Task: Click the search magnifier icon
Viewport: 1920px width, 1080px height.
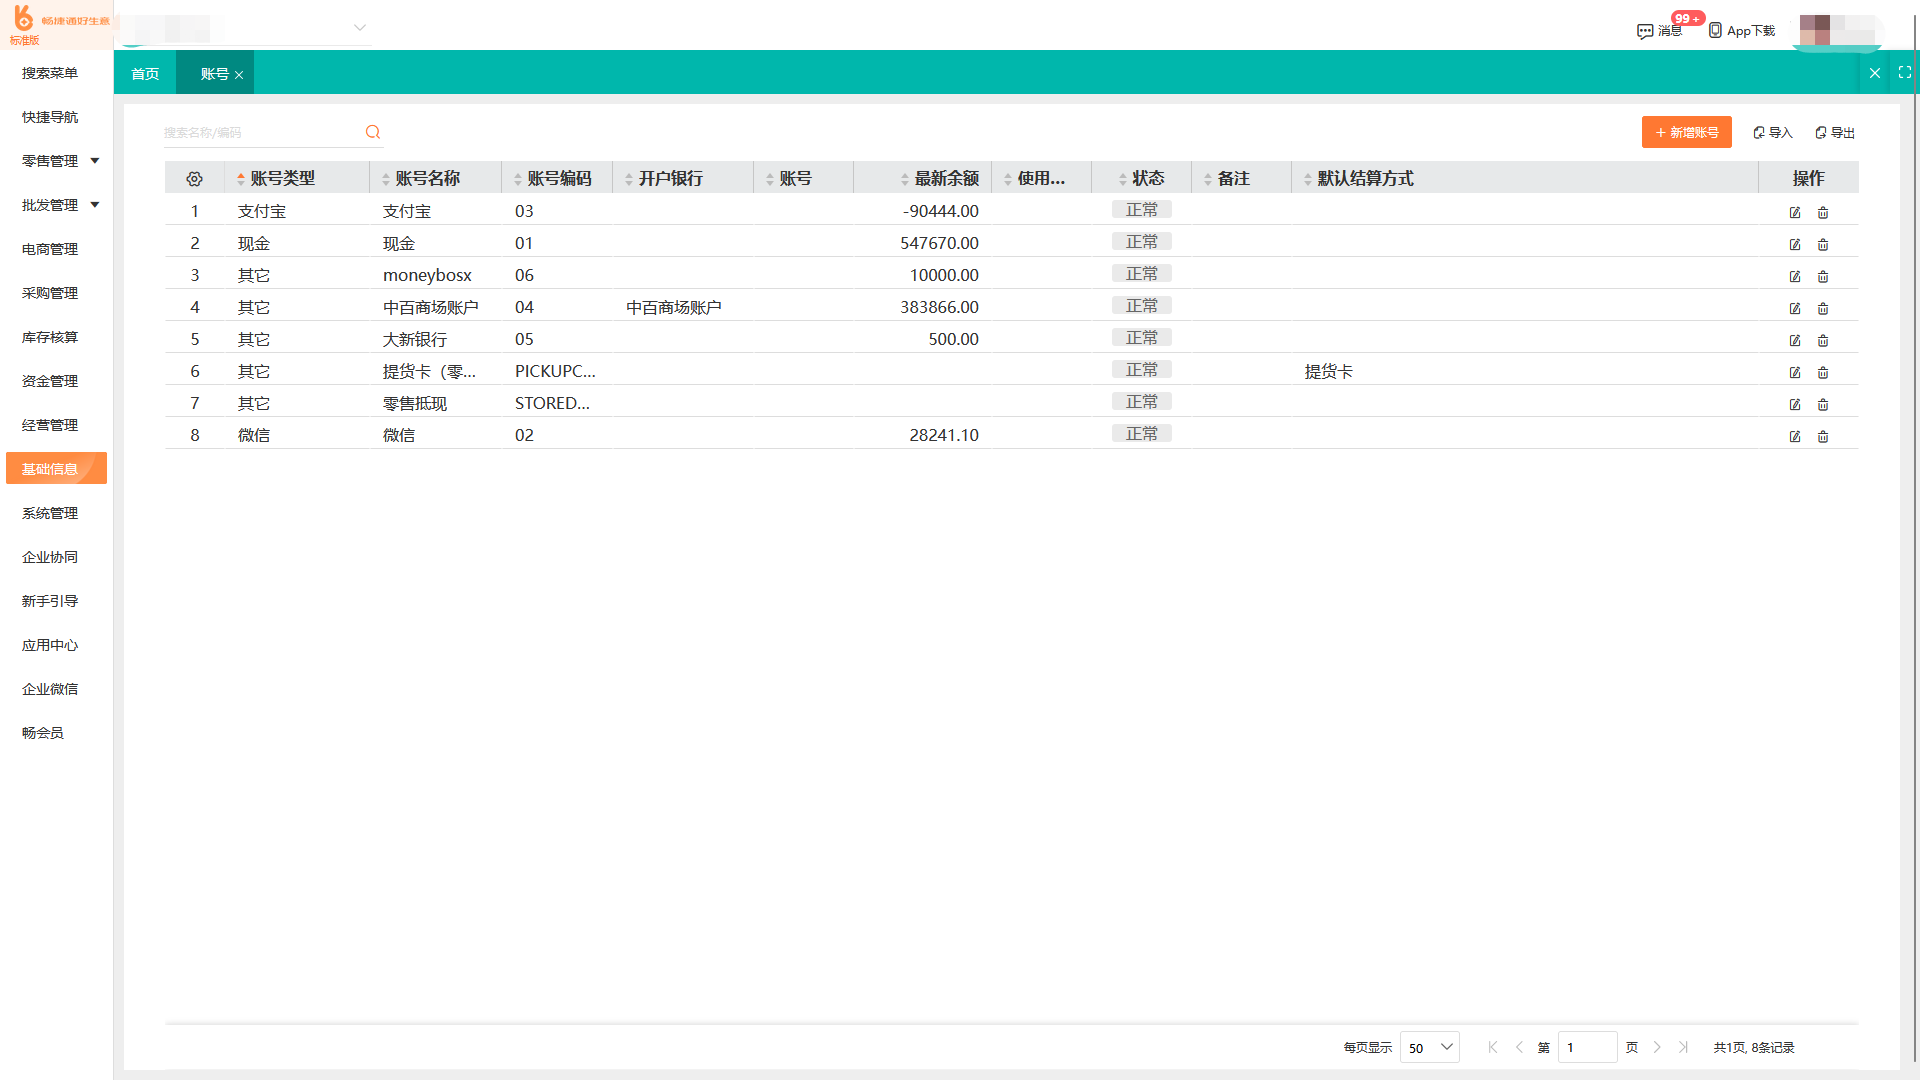Action: [373, 131]
